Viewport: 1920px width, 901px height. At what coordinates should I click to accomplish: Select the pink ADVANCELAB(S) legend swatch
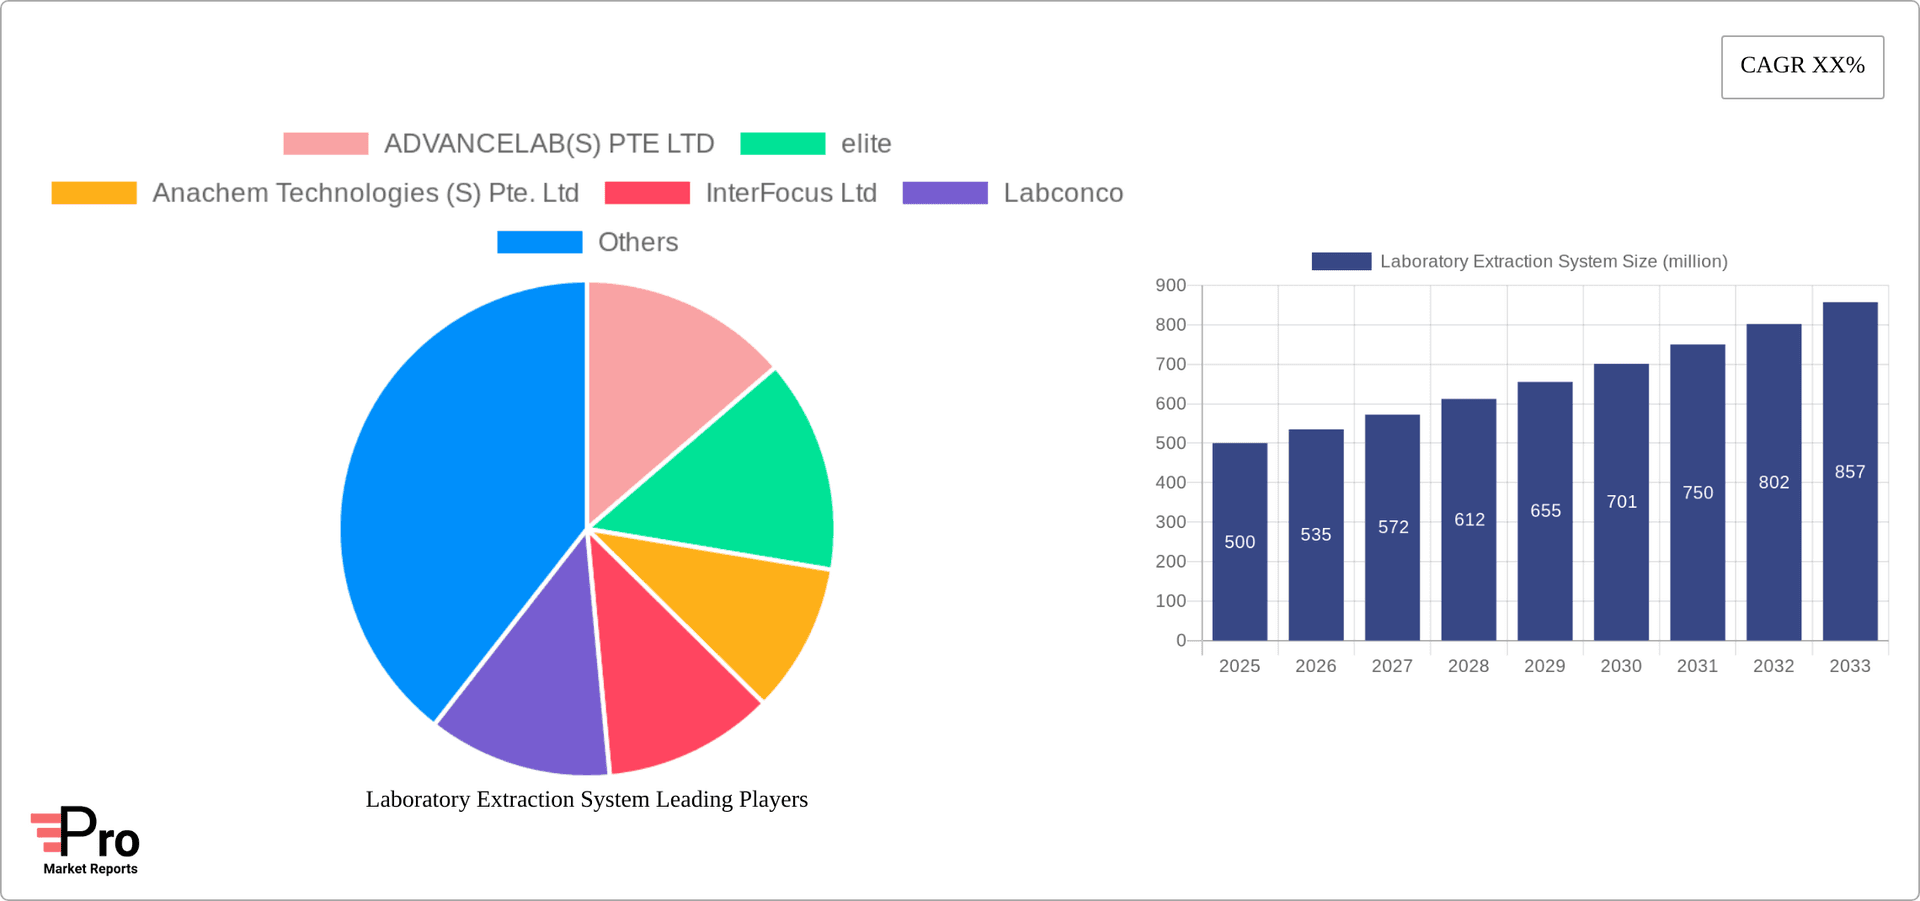[x=325, y=143]
